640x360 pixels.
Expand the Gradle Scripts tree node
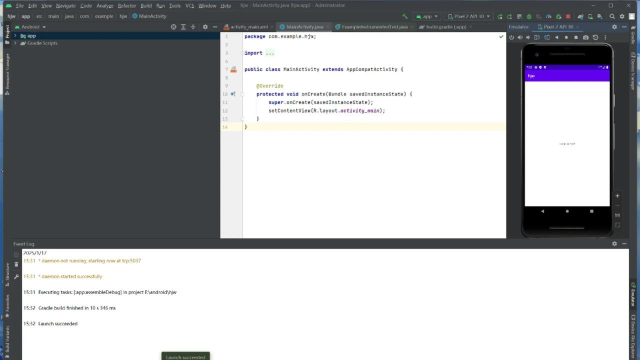coord(15,43)
